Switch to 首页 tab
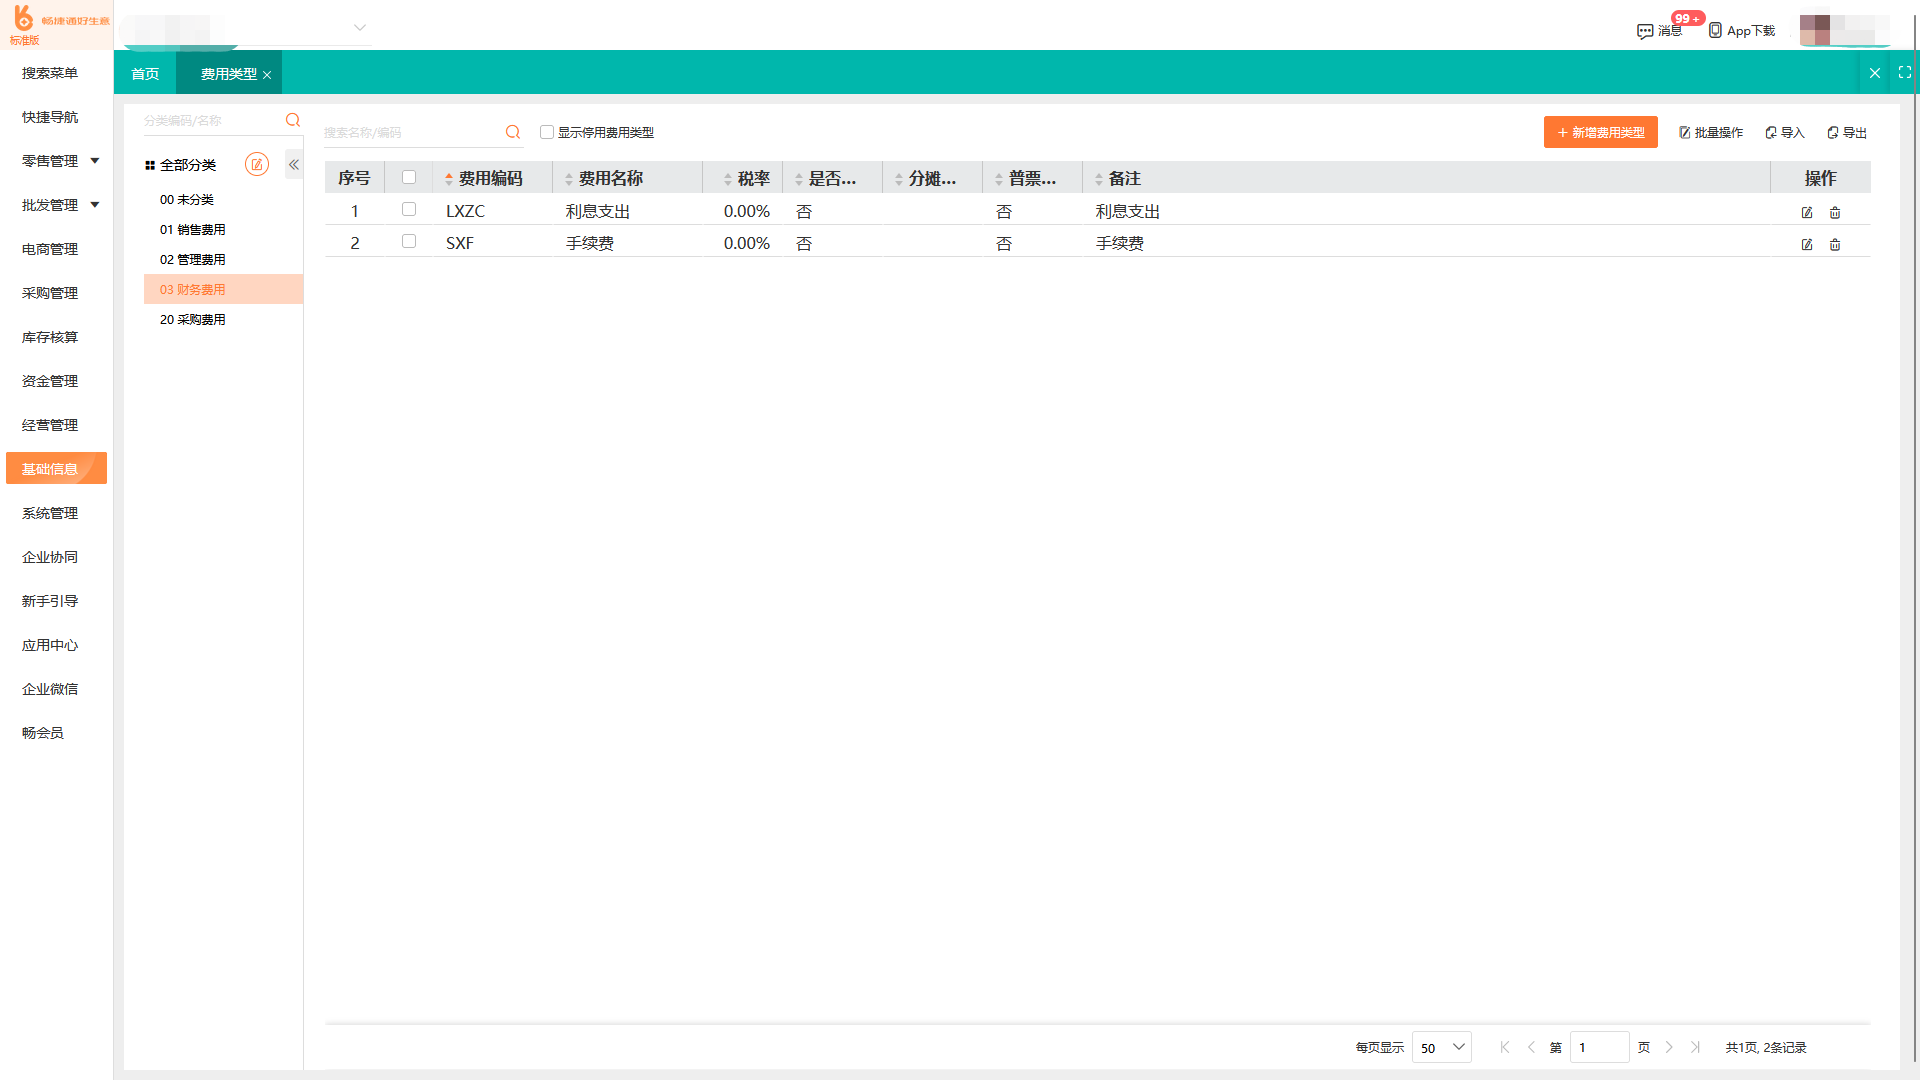The height and width of the screenshot is (1080, 1920). pos(145,74)
